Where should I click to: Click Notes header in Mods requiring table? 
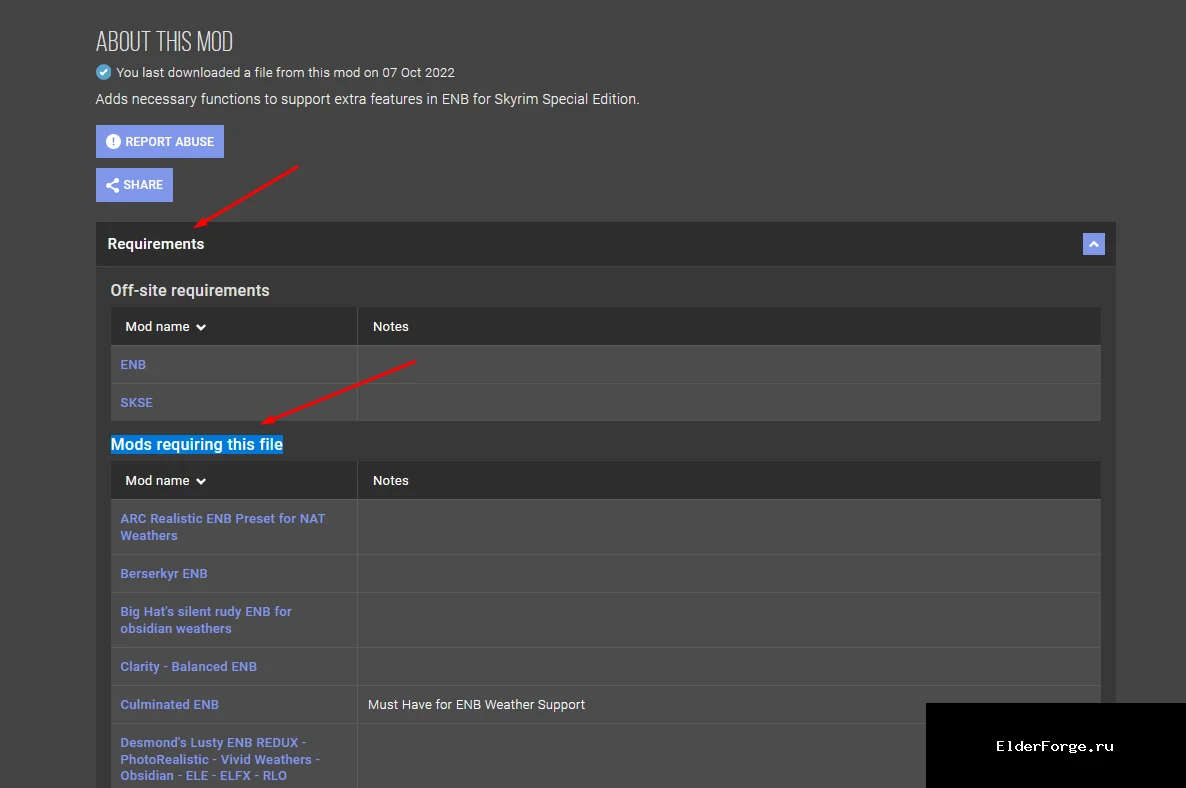pyautogui.click(x=390, y=481)
